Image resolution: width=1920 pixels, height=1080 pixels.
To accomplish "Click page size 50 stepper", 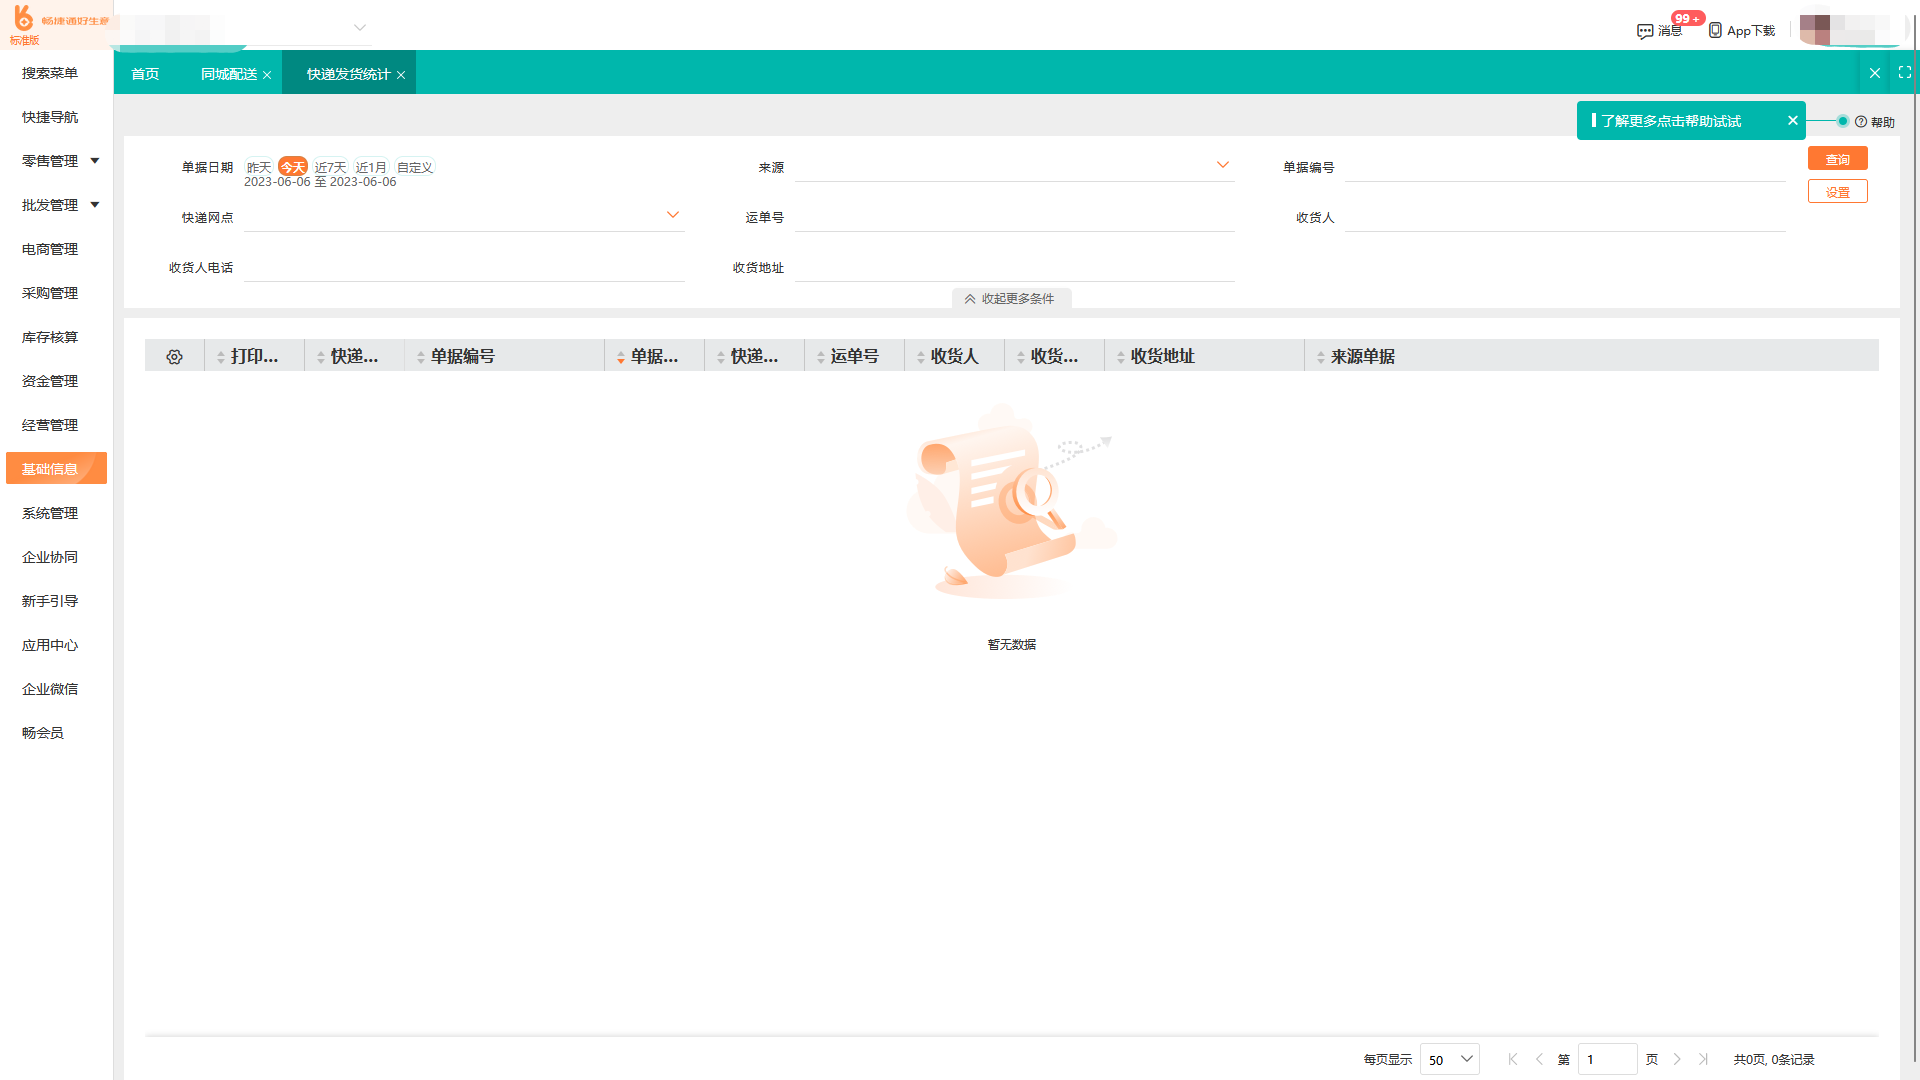I will click(x=1451, y=1058).
